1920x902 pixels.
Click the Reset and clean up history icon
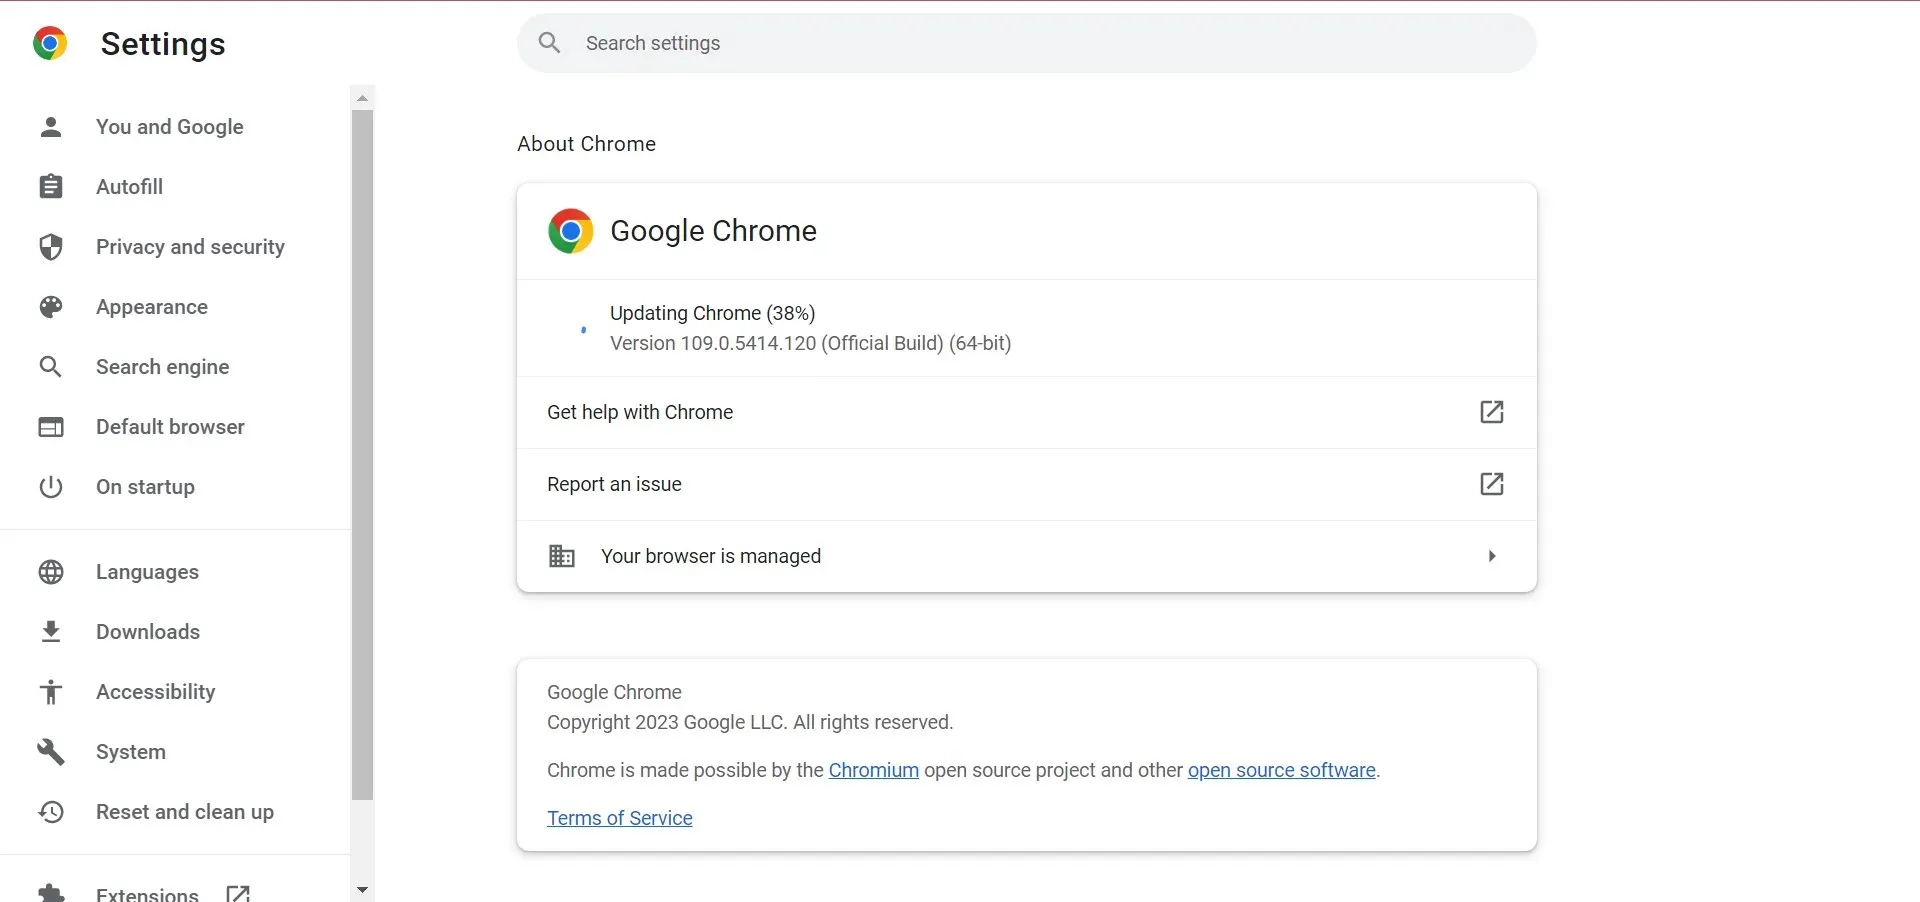[x=51, y=812]
